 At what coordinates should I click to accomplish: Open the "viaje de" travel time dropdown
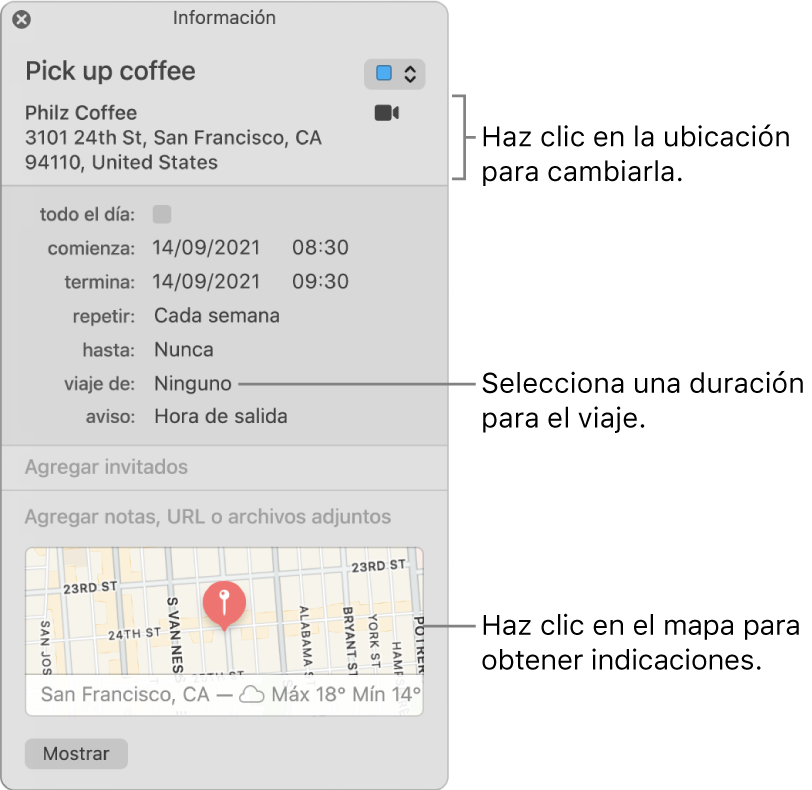point(191,383)
